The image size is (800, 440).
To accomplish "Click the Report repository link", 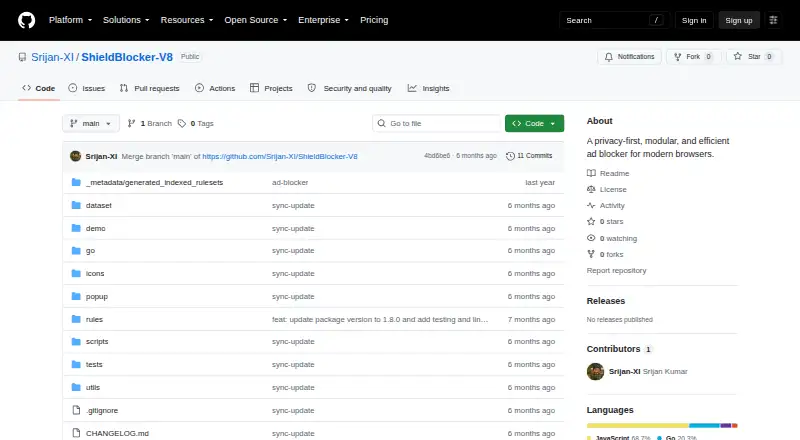I will (x=616, y=271).
